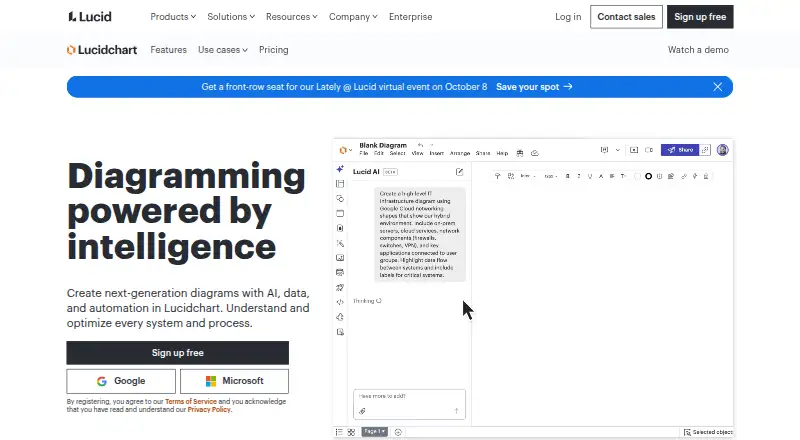The width and height of the screenshot is (800, 440).
Task: Click the add page plus icon
Action: point(398,432)
